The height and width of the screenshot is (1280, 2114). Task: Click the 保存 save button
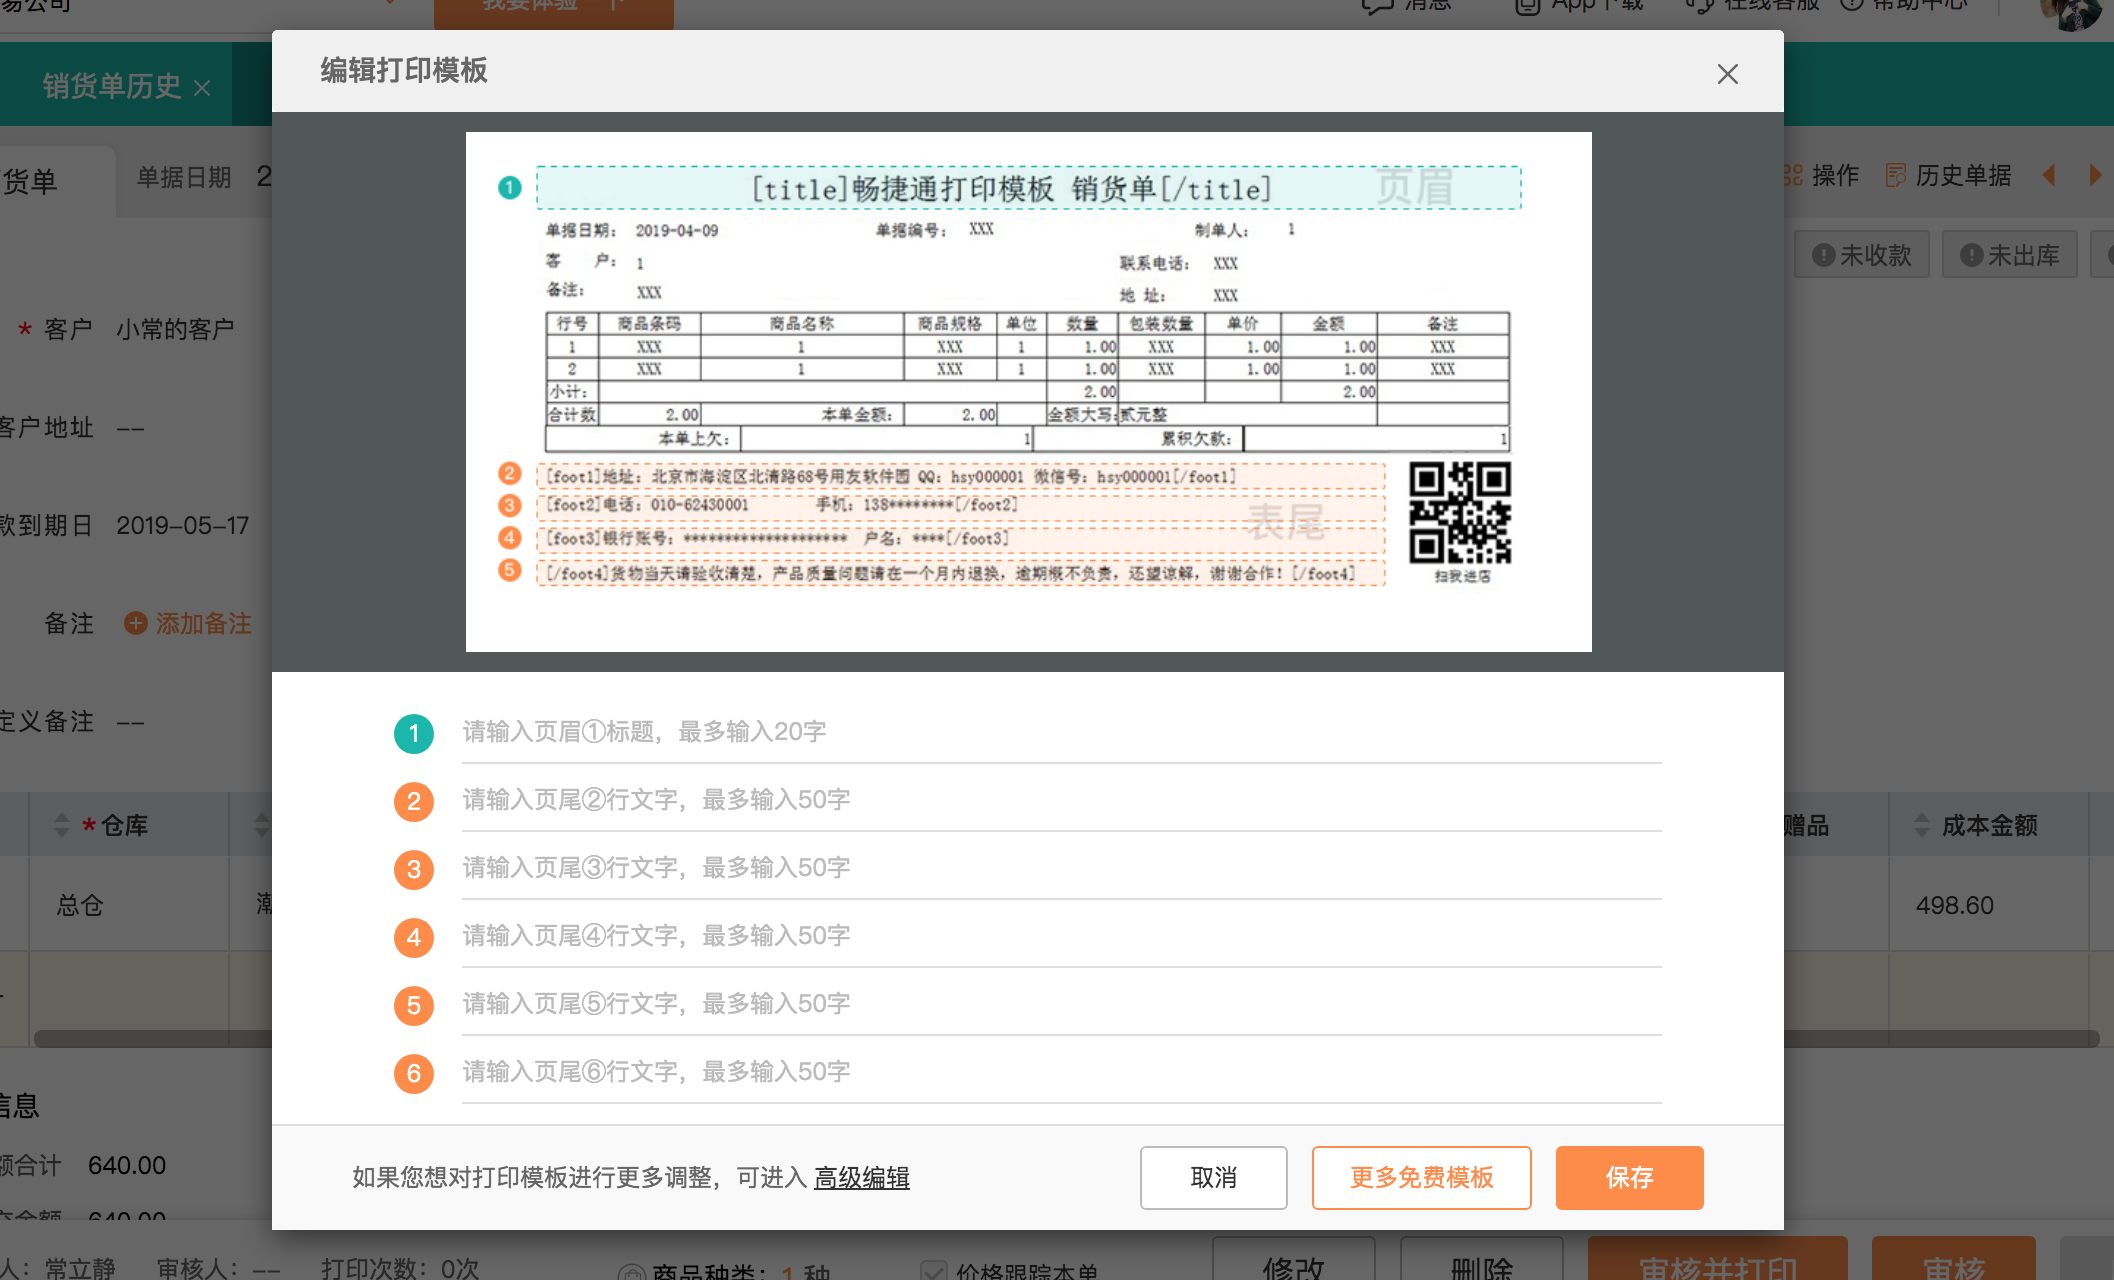pos(1628,1177)
